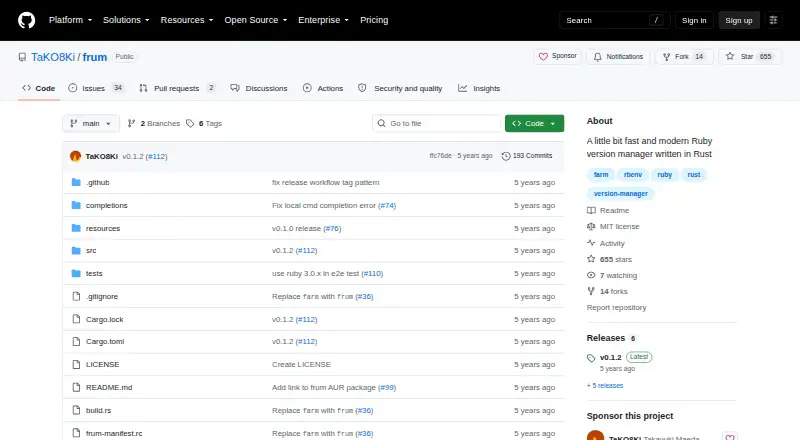Open the ffc76de commit hash
The width and height of the screenshot is (800, 440).
(440, 156)
